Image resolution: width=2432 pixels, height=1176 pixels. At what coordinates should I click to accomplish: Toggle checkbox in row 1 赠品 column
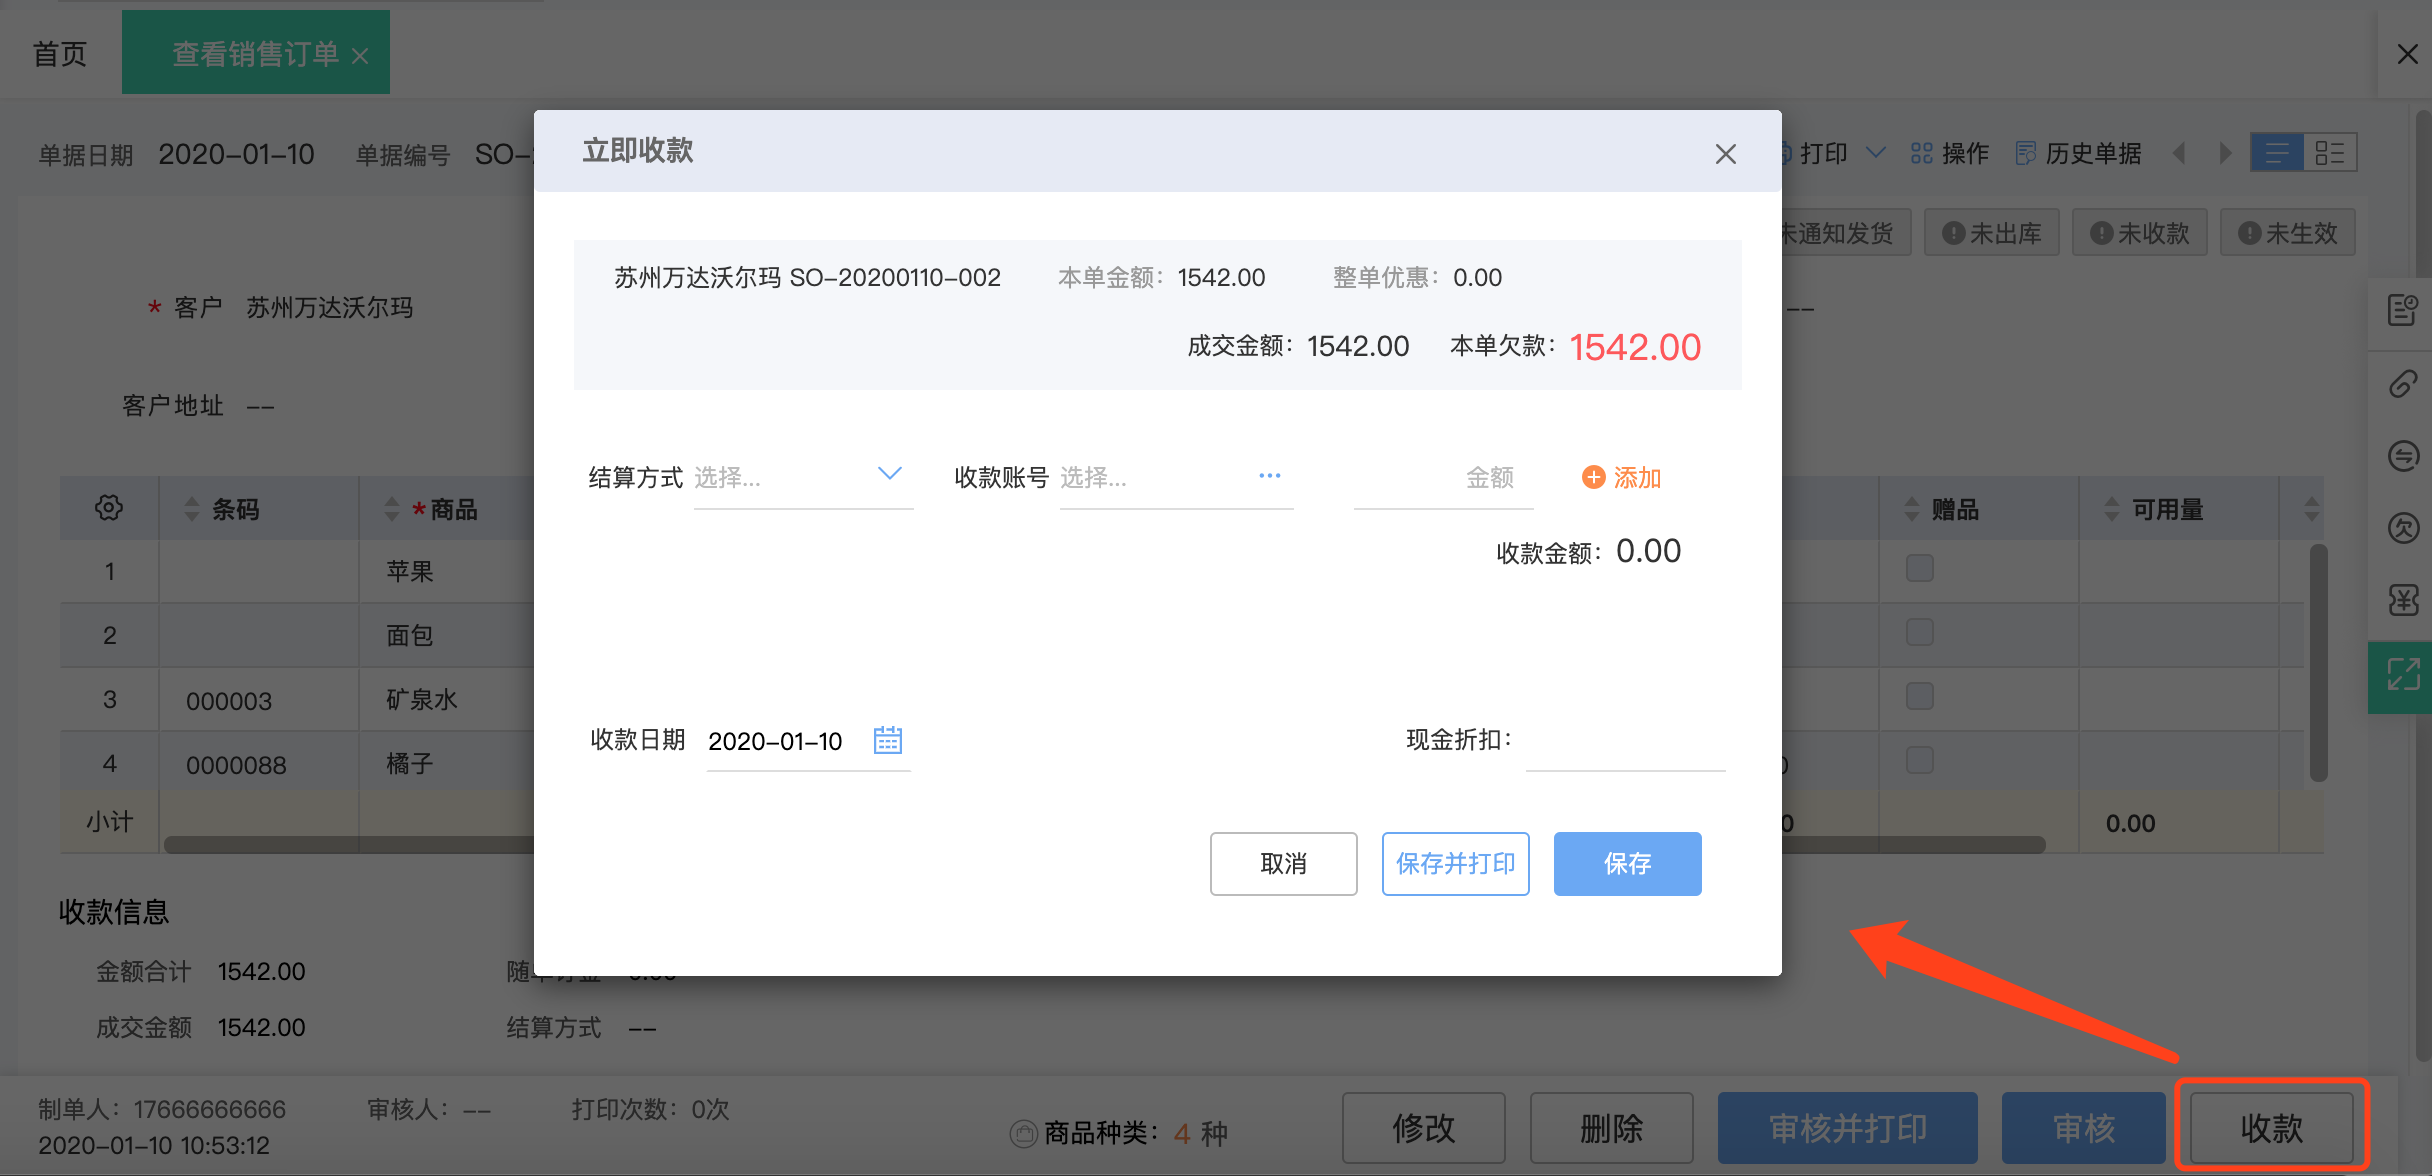[1920, 568]
